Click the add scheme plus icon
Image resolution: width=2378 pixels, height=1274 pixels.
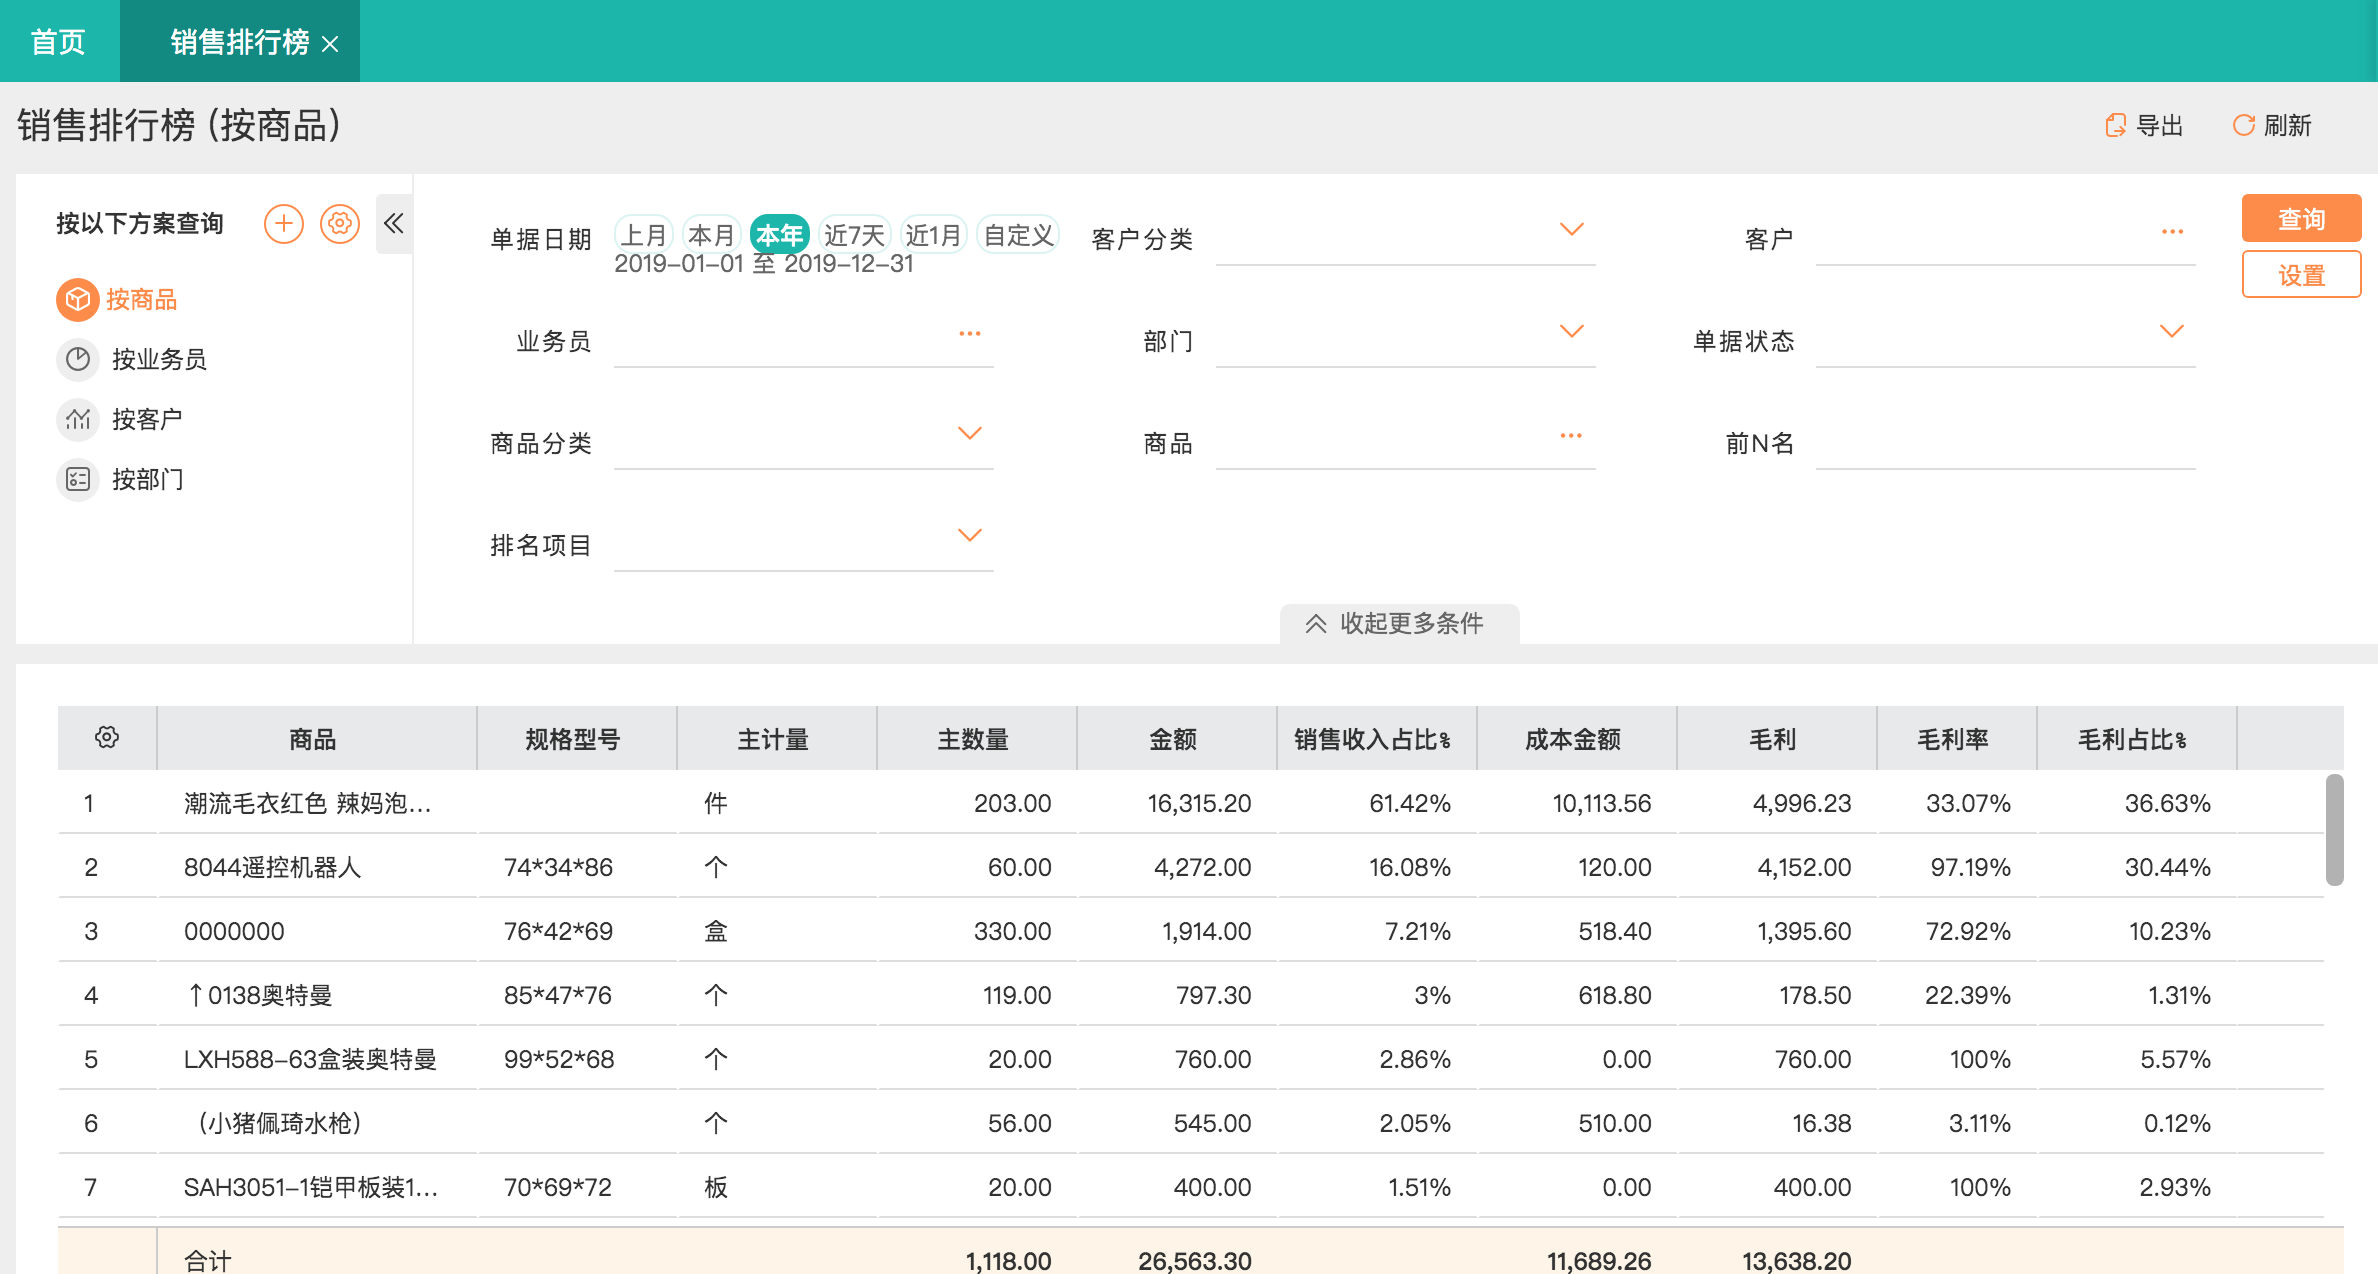[x=285, y=222]
